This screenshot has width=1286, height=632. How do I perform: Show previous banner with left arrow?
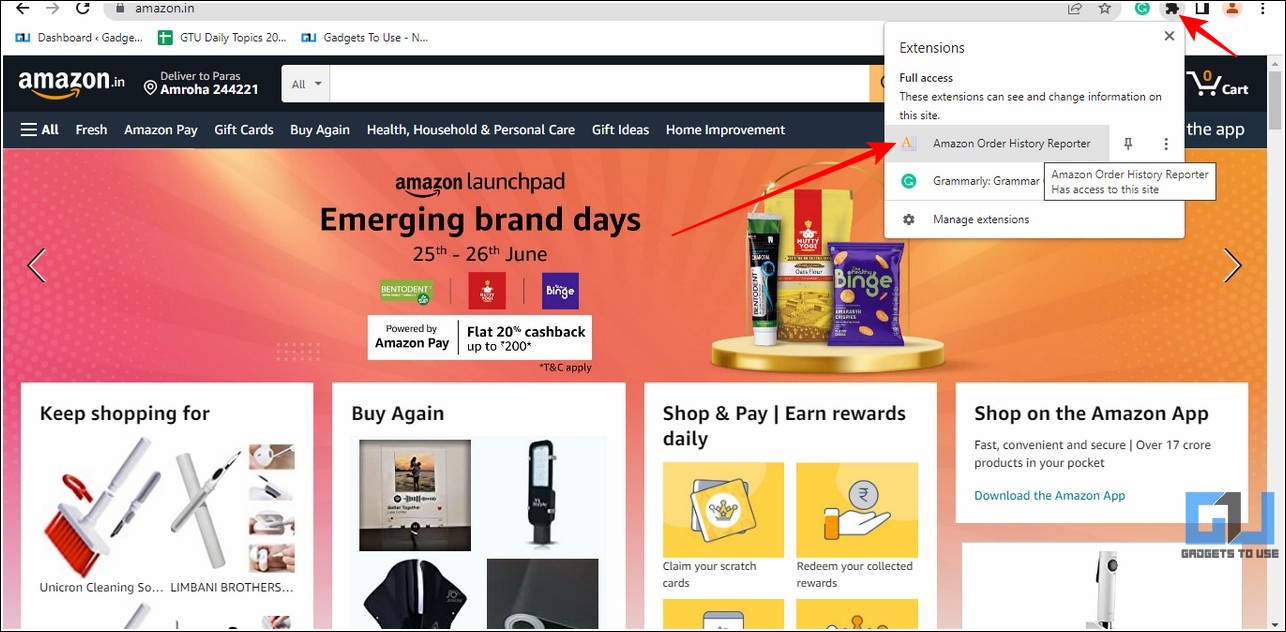37,265
